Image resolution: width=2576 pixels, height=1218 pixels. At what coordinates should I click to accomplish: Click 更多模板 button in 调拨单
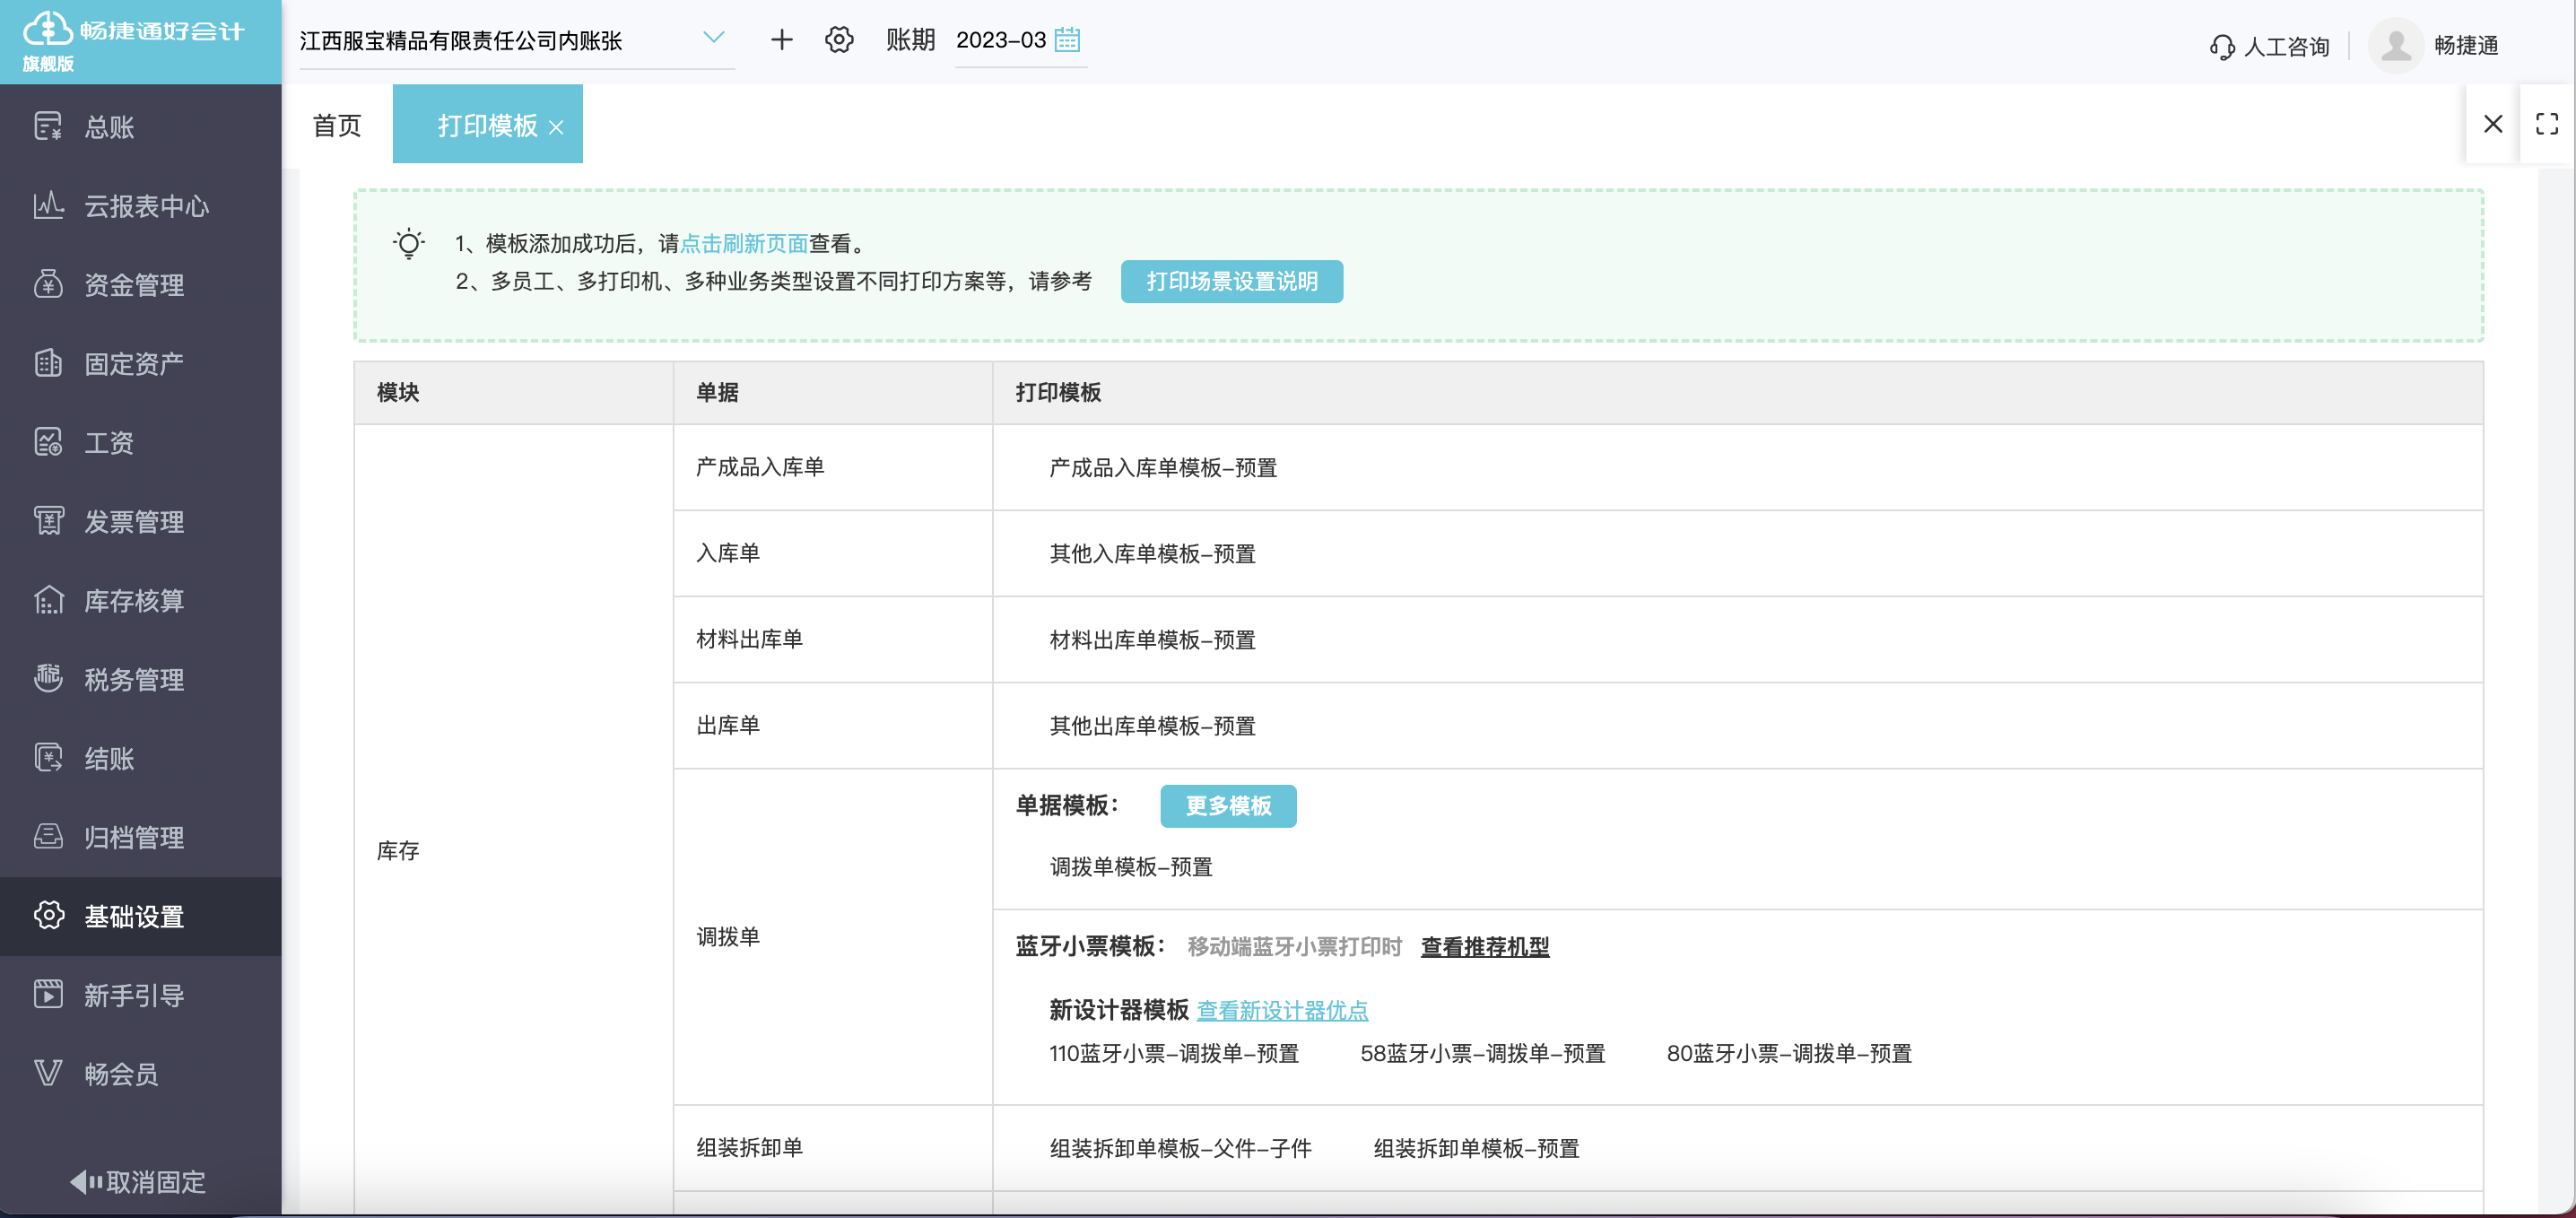(x=1227, y=805)
